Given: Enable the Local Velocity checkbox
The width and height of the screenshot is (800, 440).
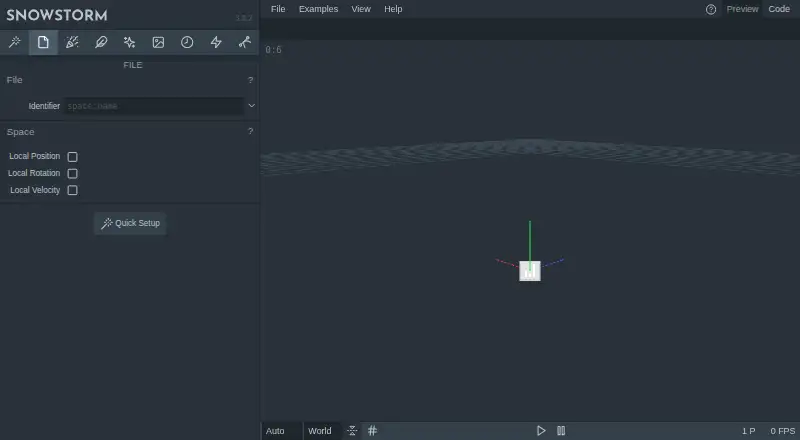Looking at the screenshot, I should 72,190.
